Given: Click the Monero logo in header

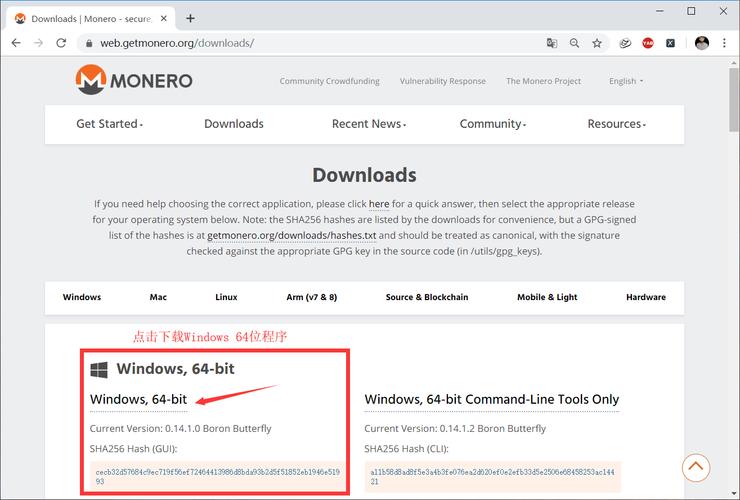Looking at the screenshot, I should tap(134, 81).
